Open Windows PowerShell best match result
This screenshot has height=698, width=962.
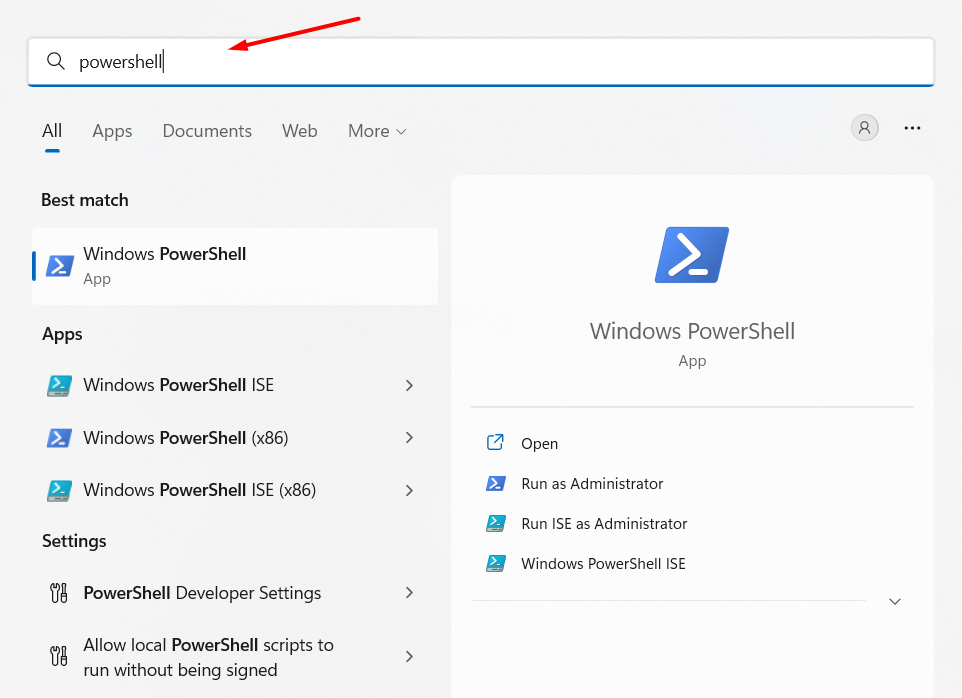pyautogui.click(x=235, y=266)
